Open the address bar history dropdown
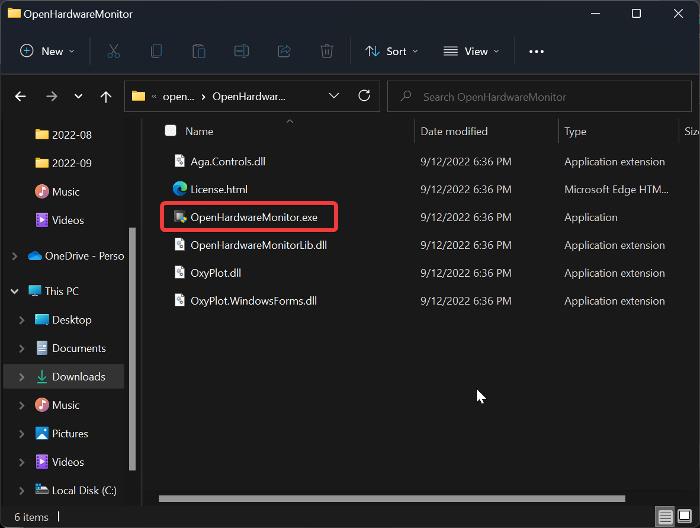Screen dimensions: 700x528 coord(333,96)
